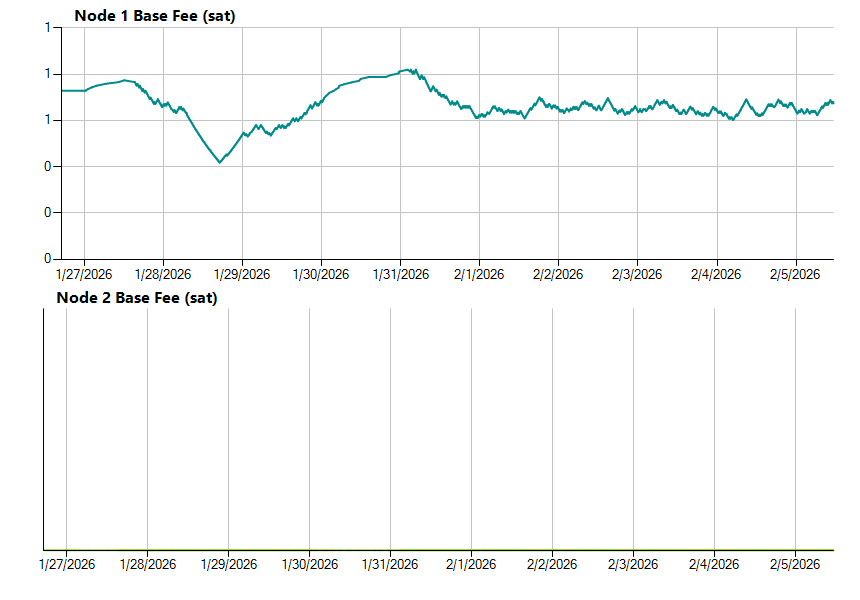Select 2/4/2026 date under the Node 2 chart
Viewport: 860px width, 600px height.
tap(714, 565)
